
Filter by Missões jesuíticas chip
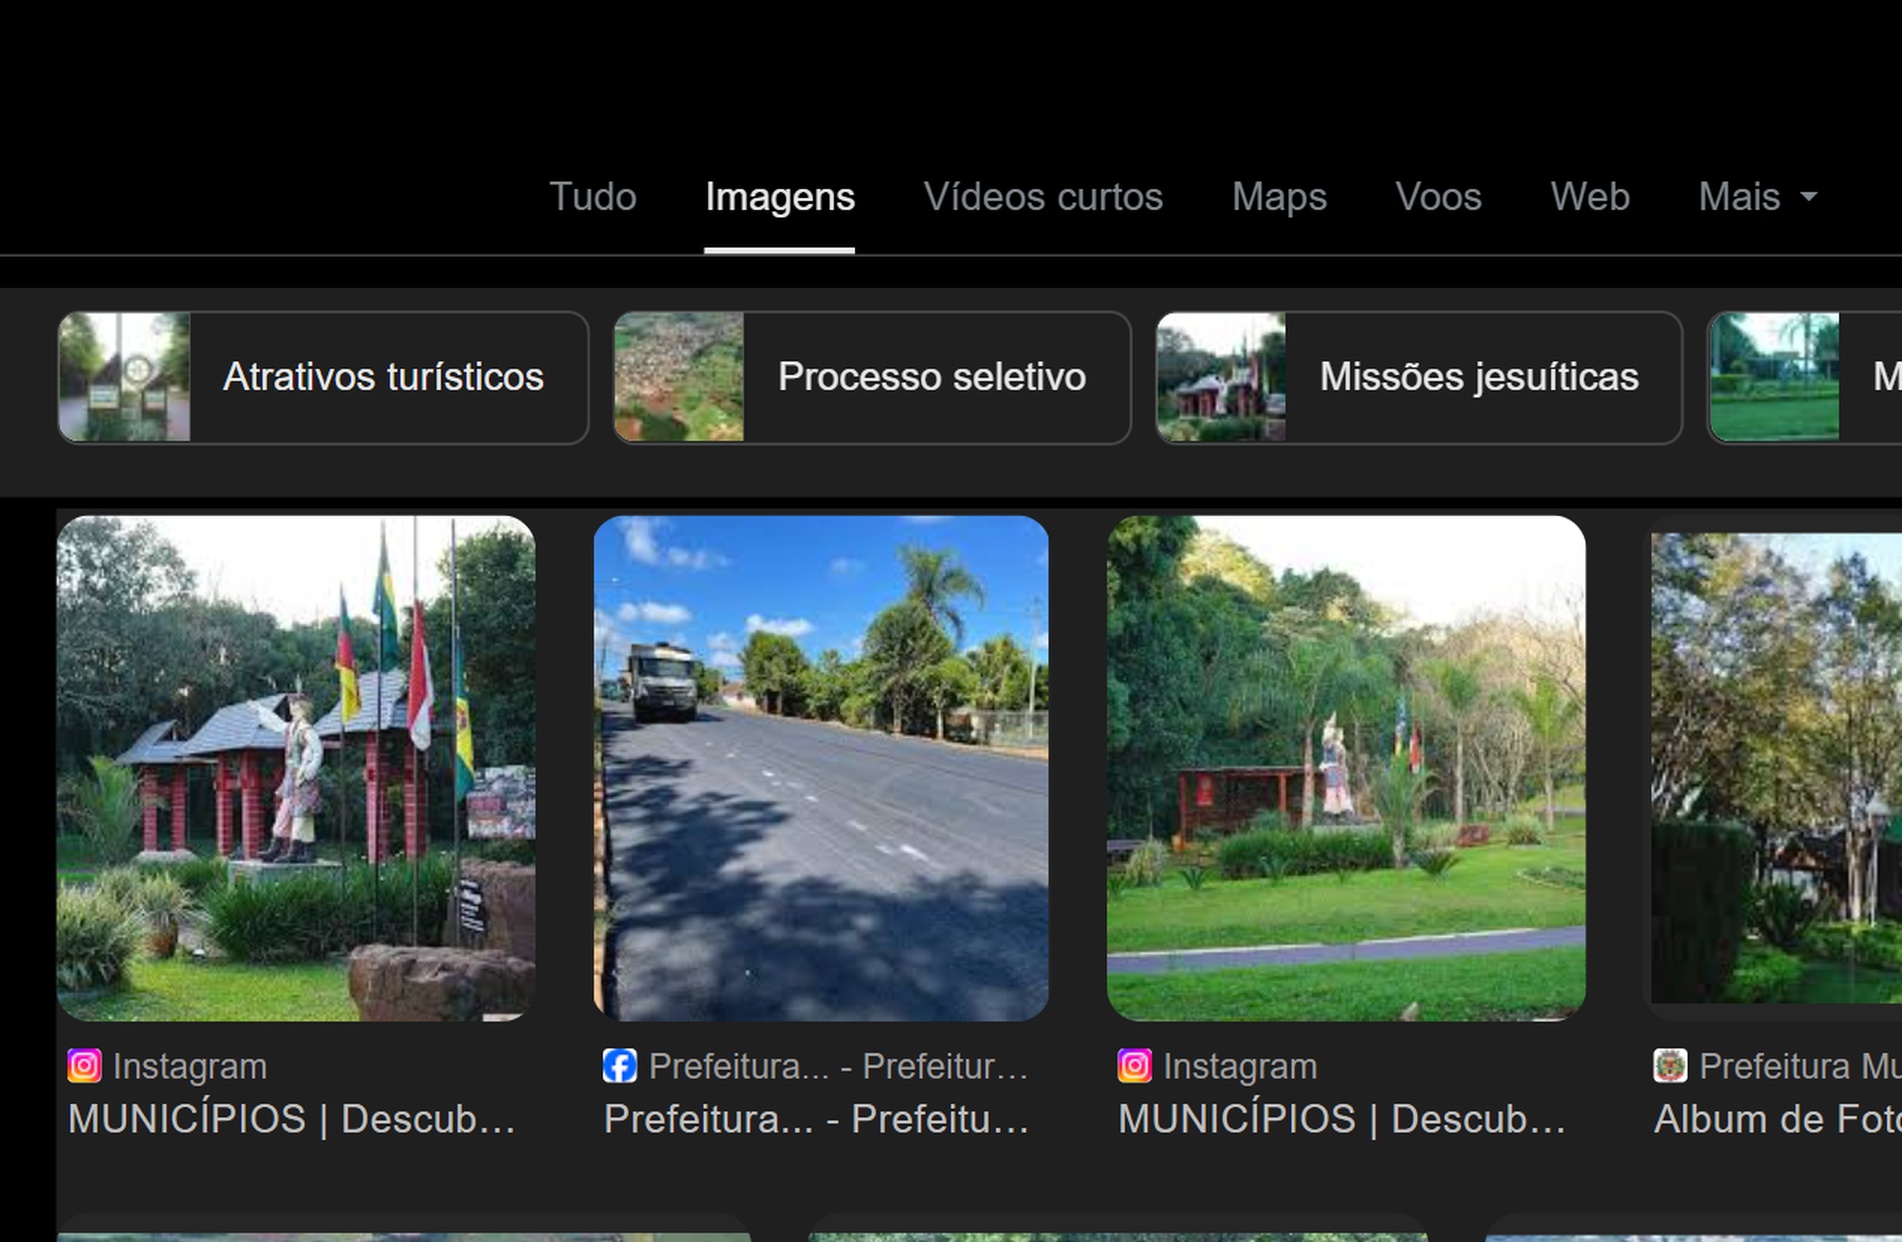1418,377
